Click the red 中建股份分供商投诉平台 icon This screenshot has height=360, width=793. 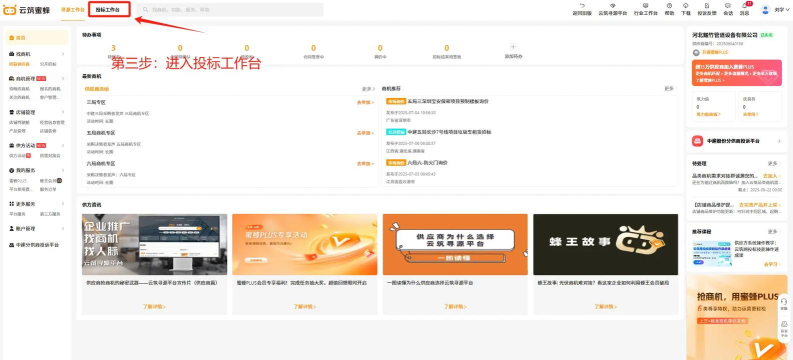click(697, 141)
